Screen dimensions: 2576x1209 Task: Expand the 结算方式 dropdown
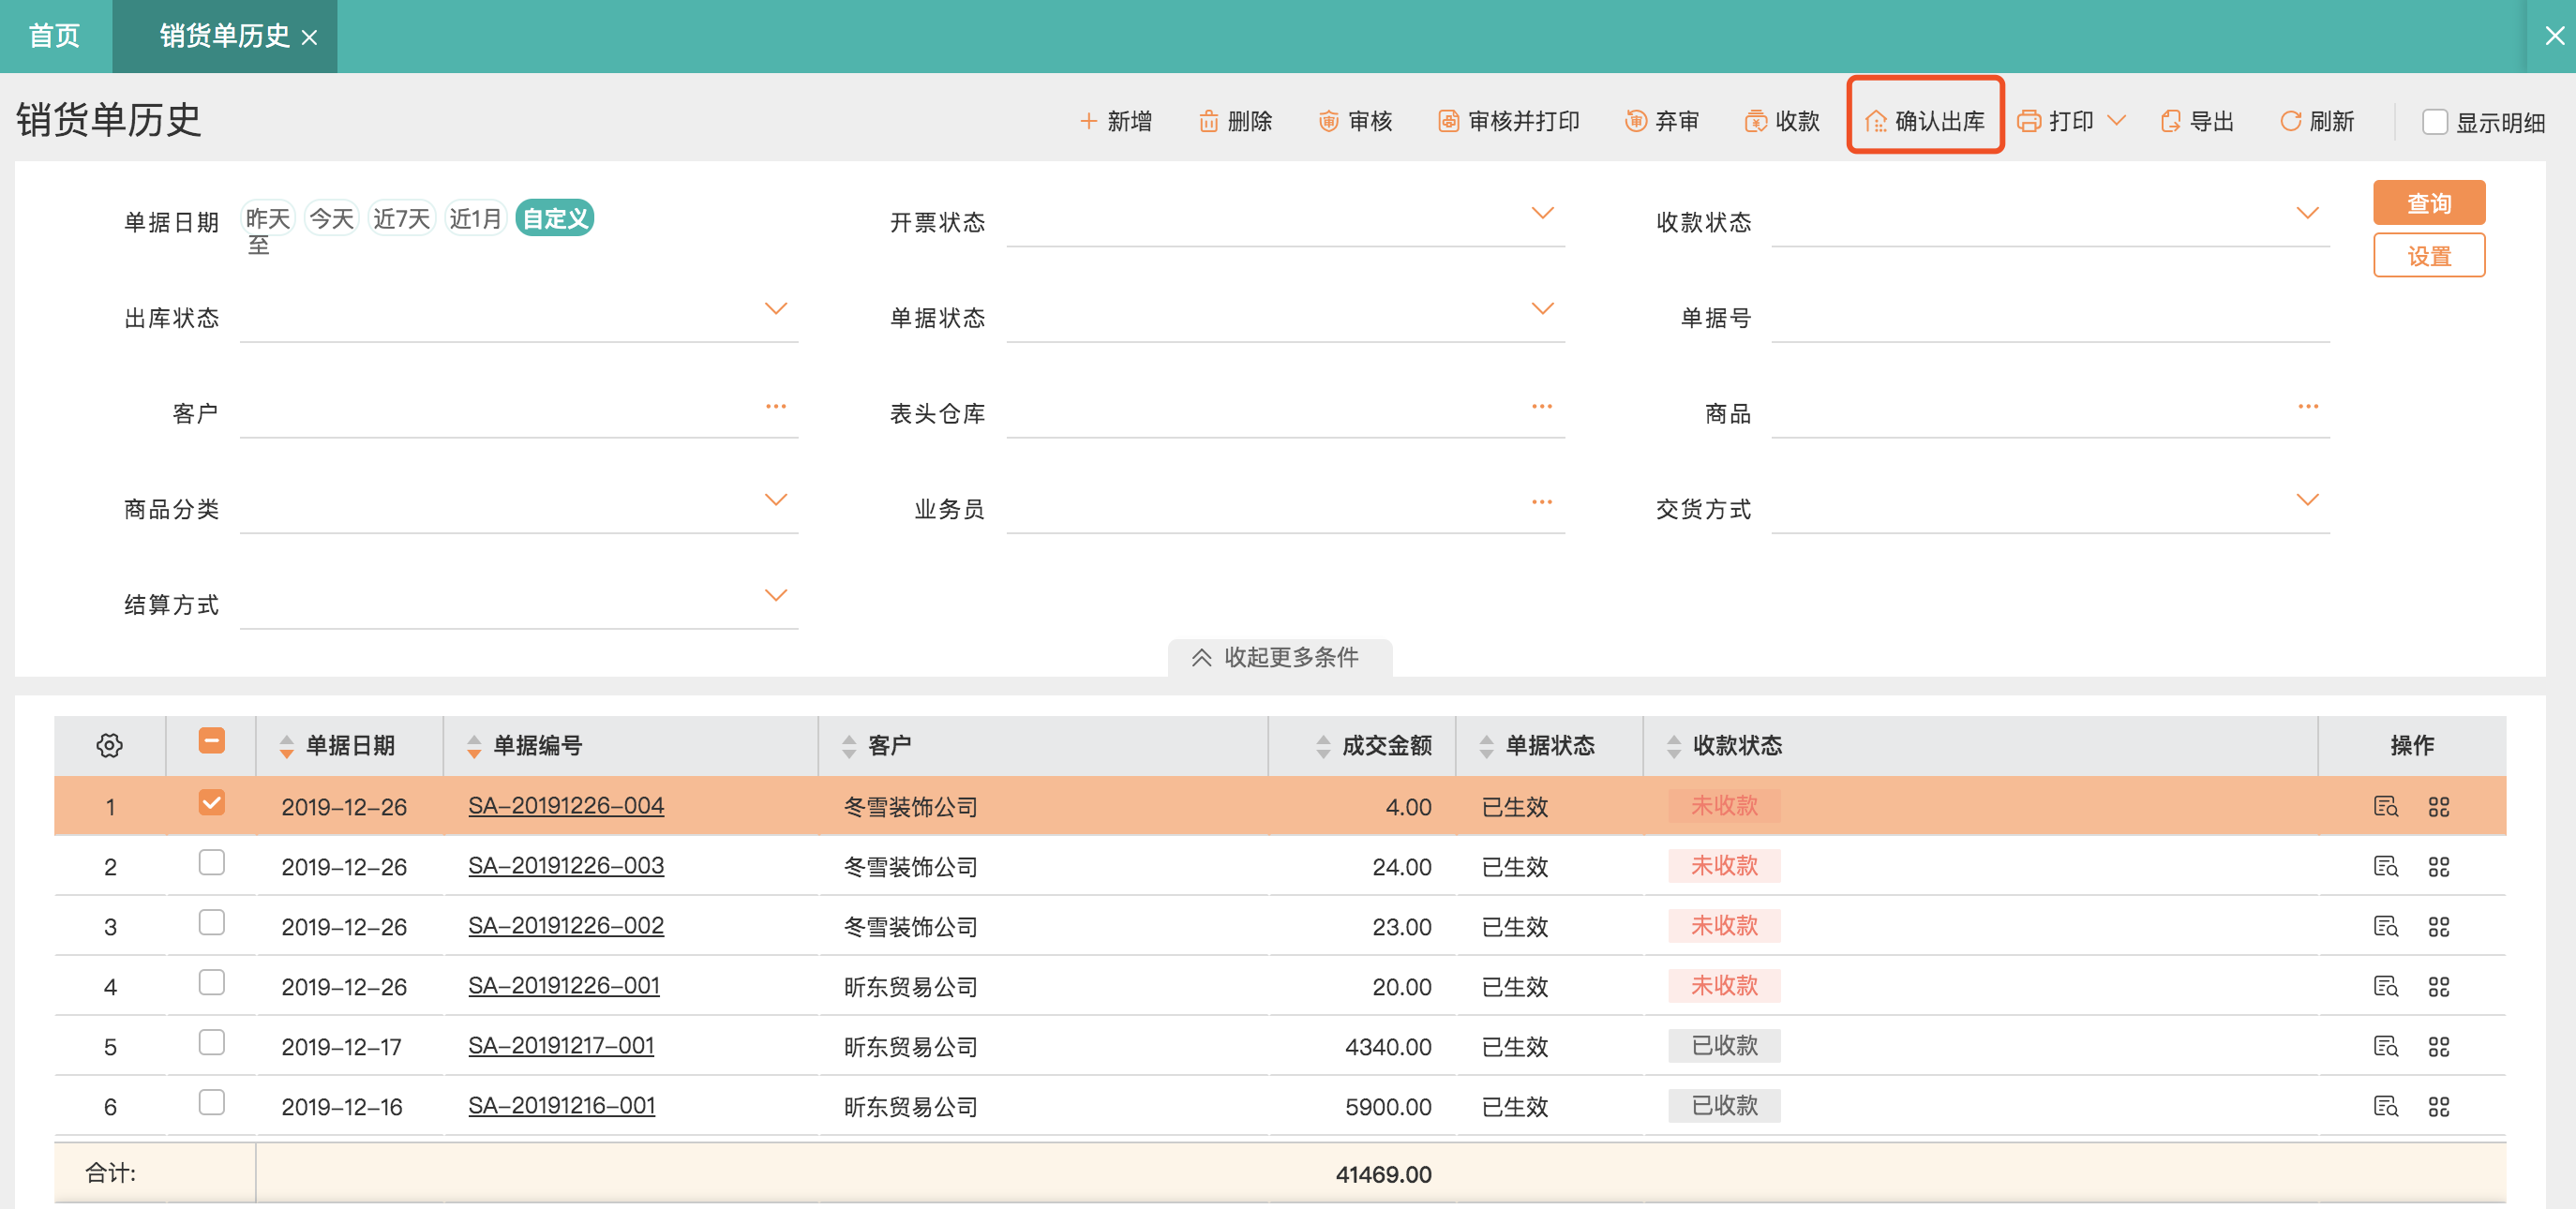(x=775, y=594)
